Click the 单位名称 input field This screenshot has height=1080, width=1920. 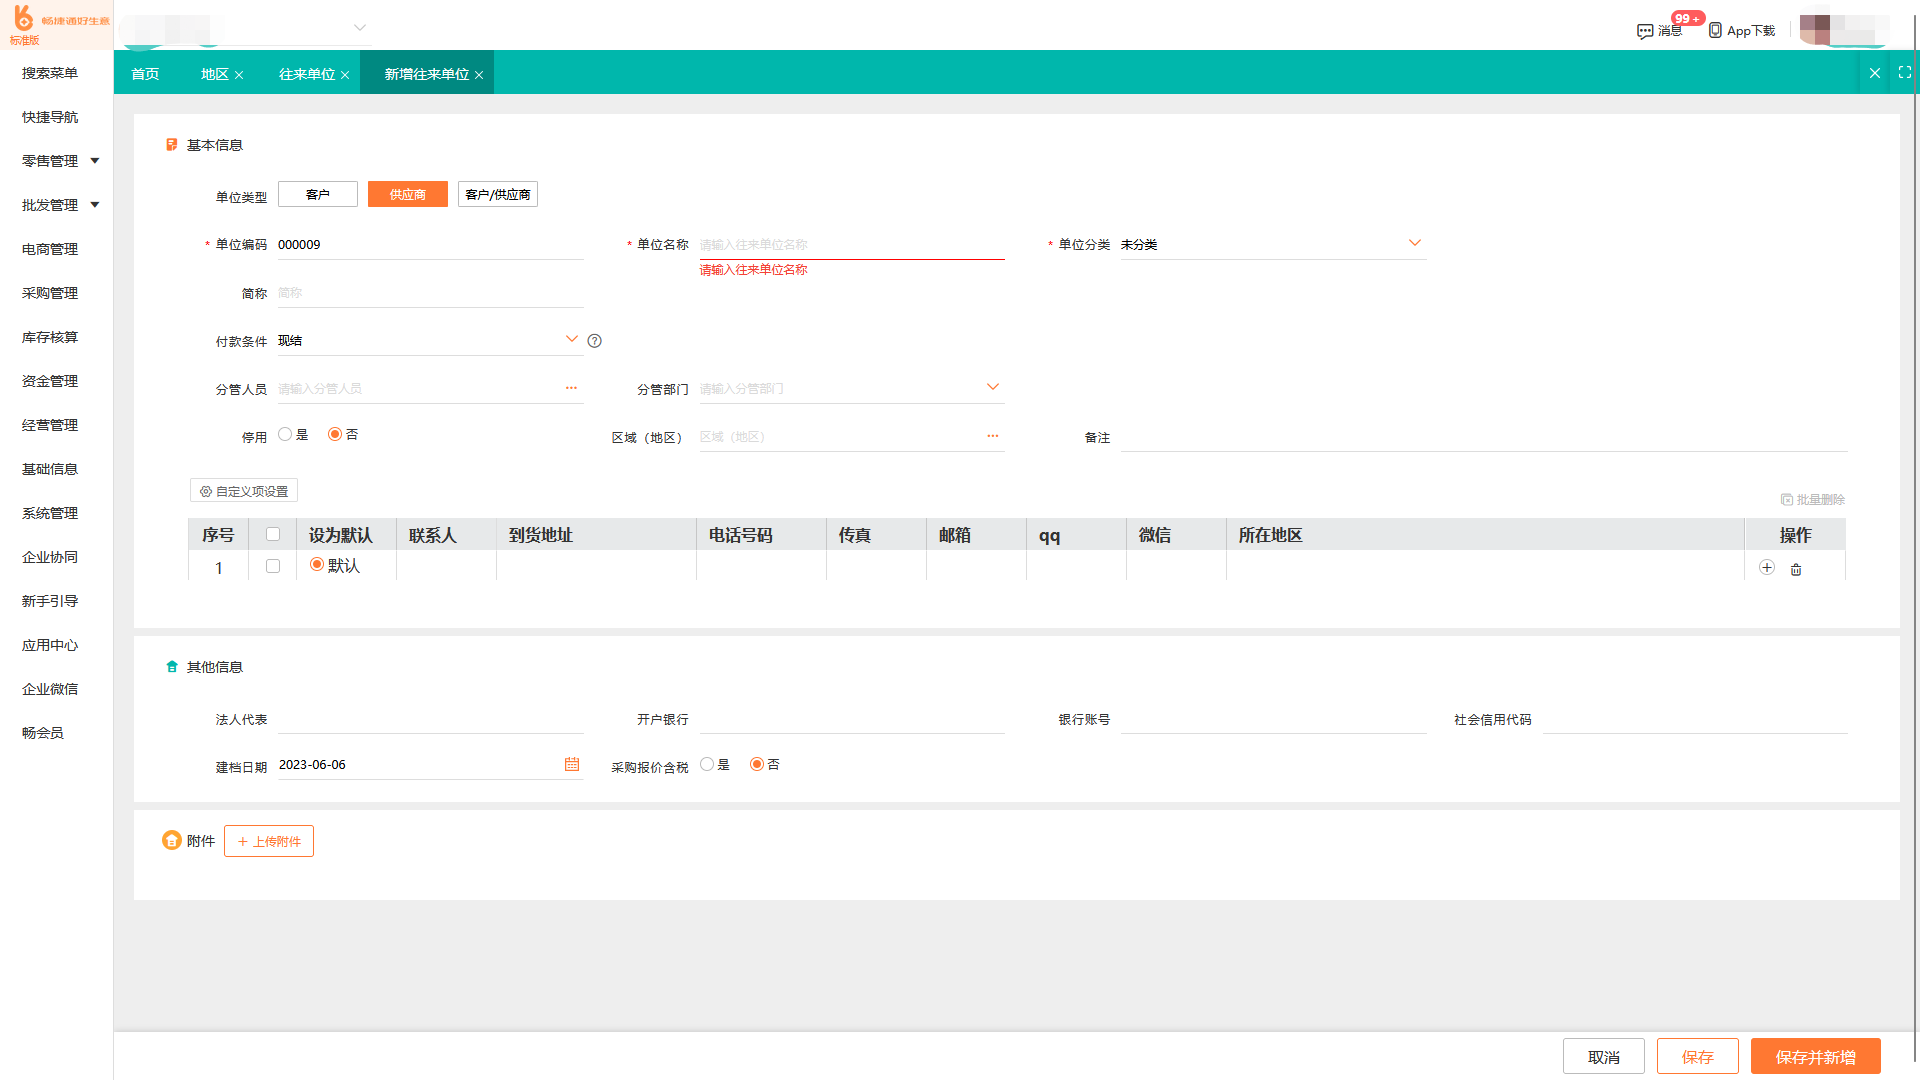tap(851, 244)
